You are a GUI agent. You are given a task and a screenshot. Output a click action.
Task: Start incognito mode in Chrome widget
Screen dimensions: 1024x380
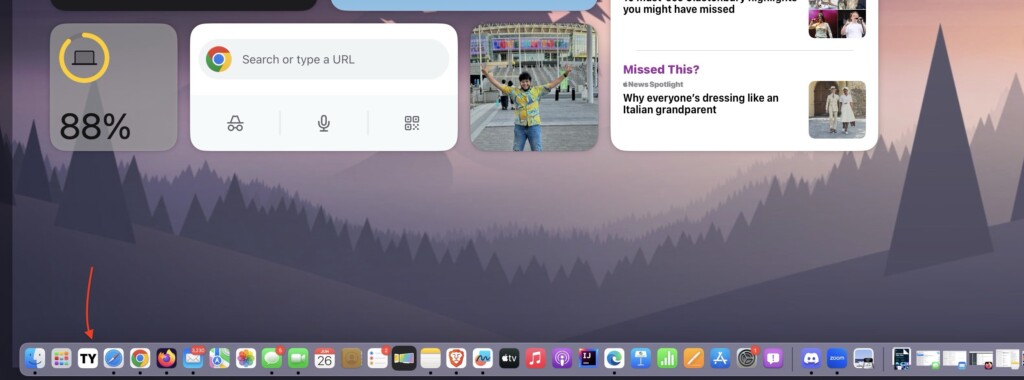pyautogui.click(x=235, y=123)
